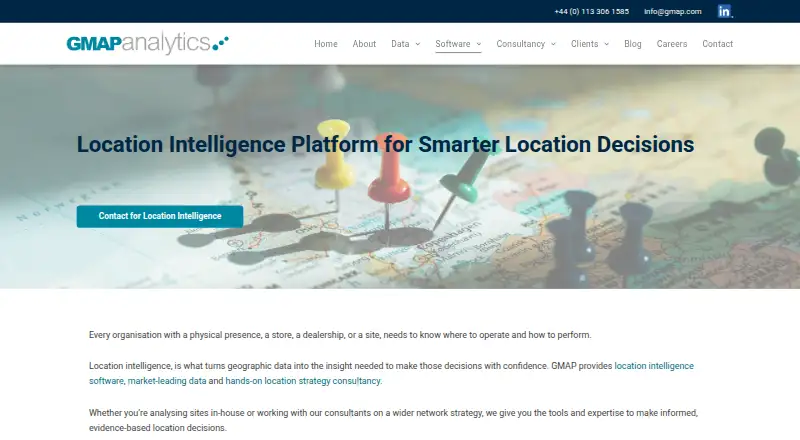The height and width of the screenshot is (440, 800).
Task: Open the Consultancy nav item
Action: click(x=520, y=44)
